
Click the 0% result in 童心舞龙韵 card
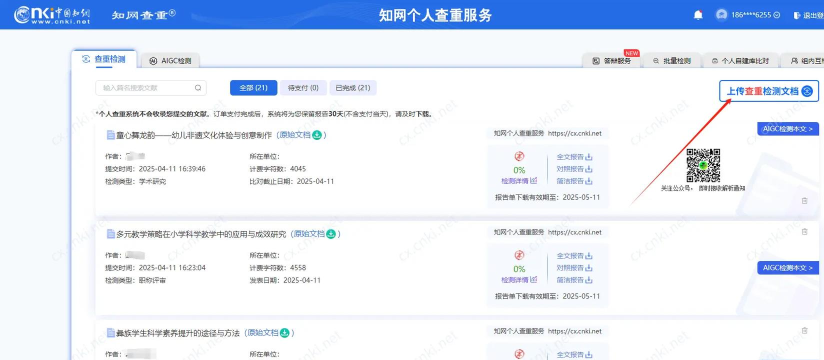[x=519, y=170]
